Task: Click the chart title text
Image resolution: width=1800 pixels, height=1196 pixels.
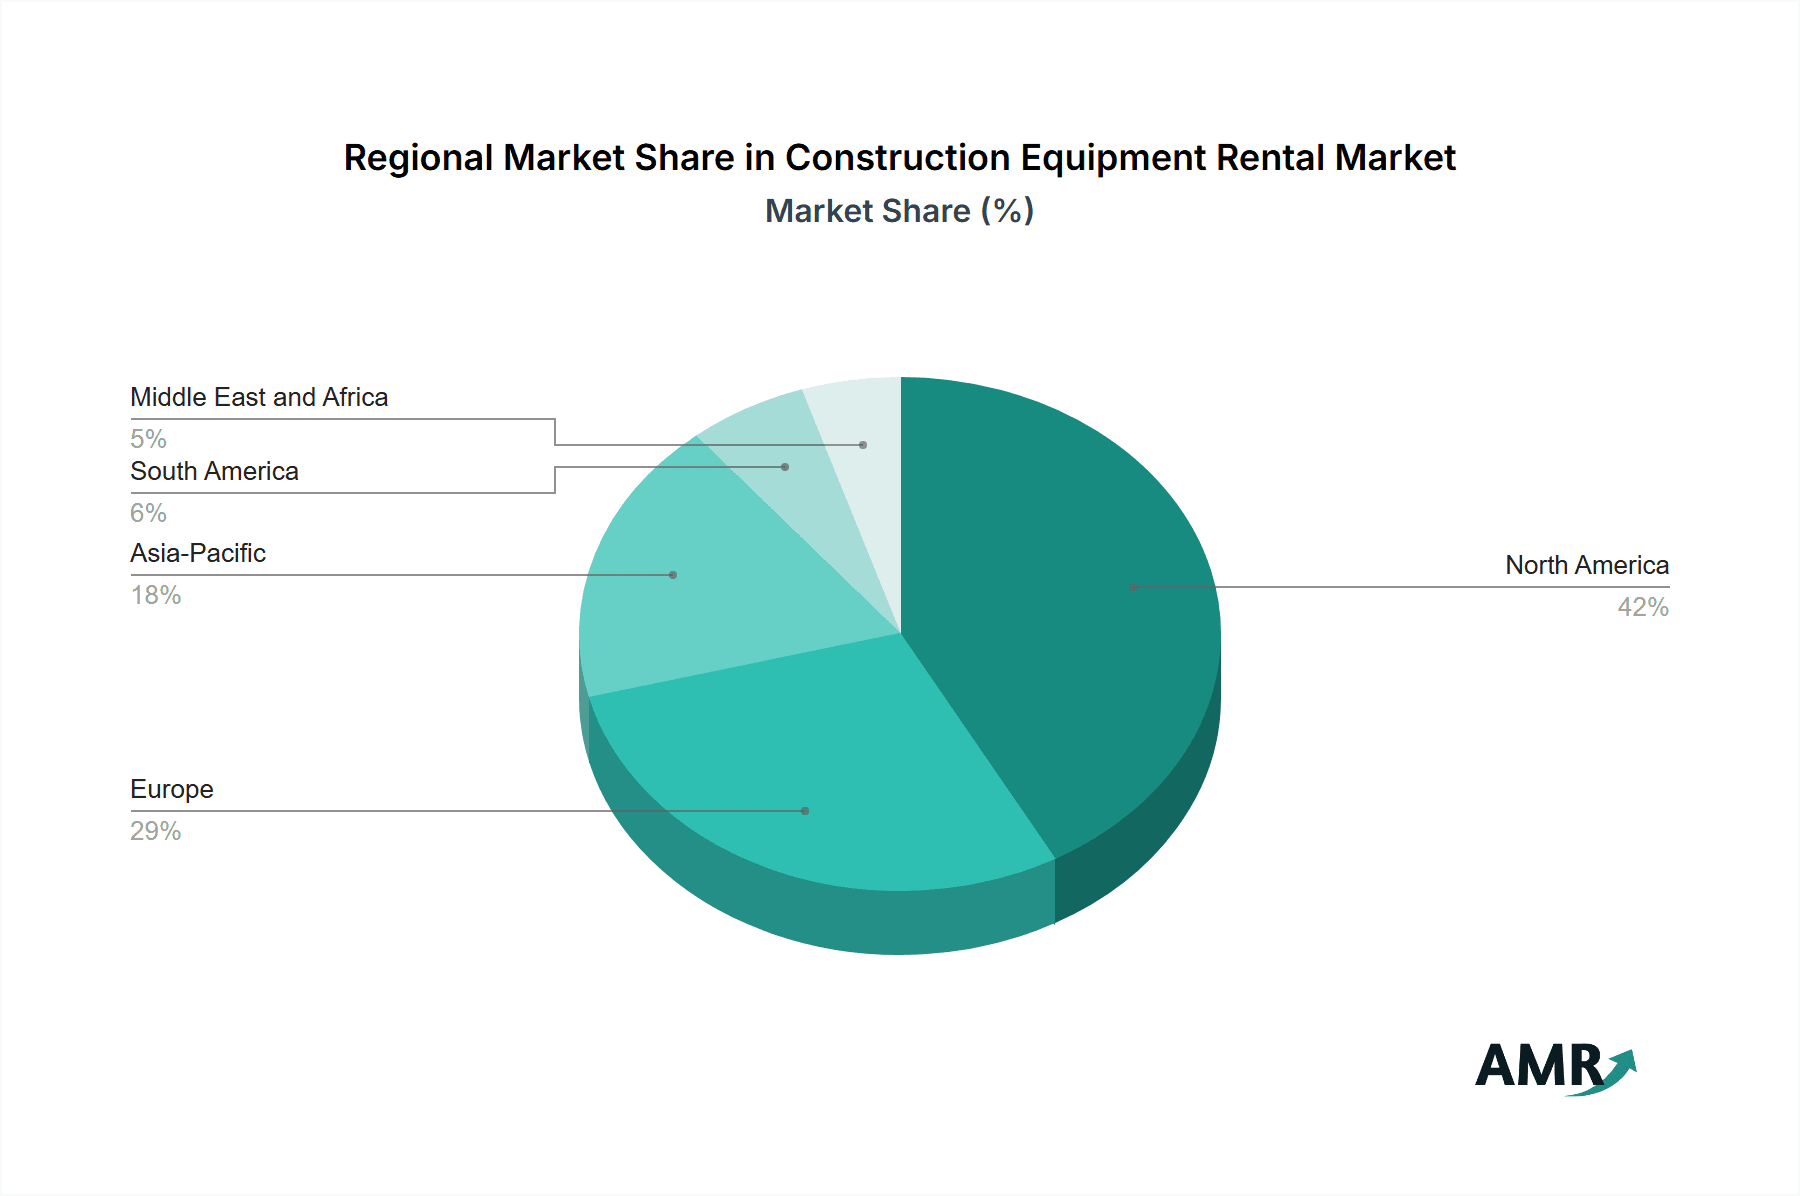Action: coord(899,157)
